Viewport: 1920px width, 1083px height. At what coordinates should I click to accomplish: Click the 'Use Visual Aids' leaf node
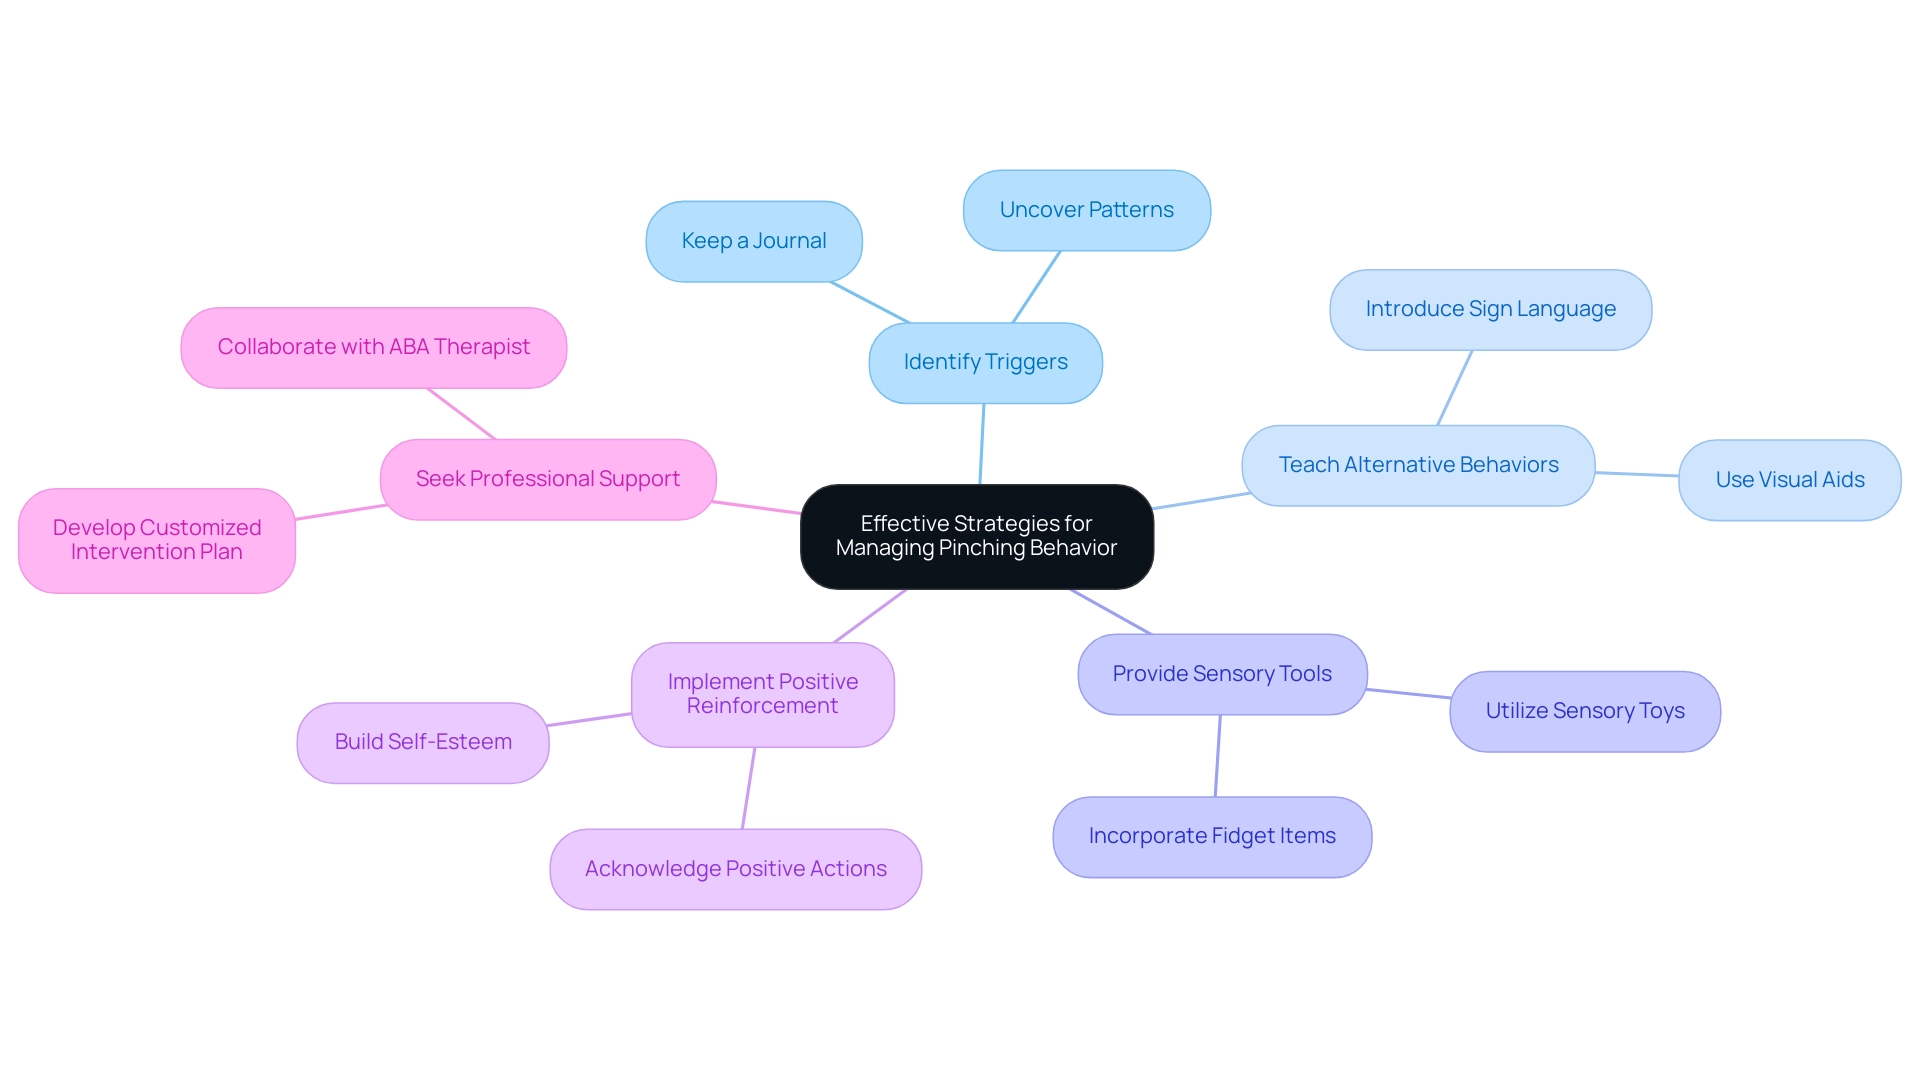pos(1779,480)
